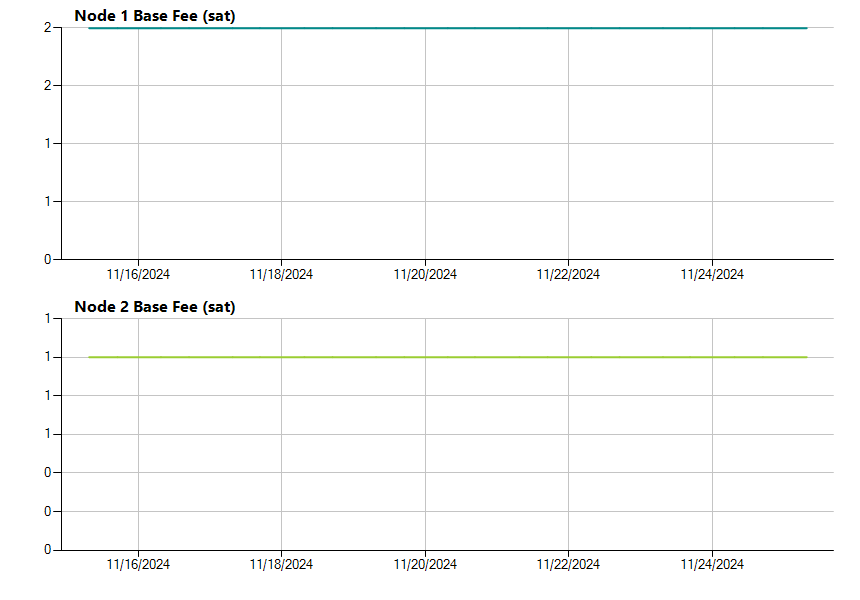Pick 11/24/2024 date label under Node 2 chart

coord(712,564)
